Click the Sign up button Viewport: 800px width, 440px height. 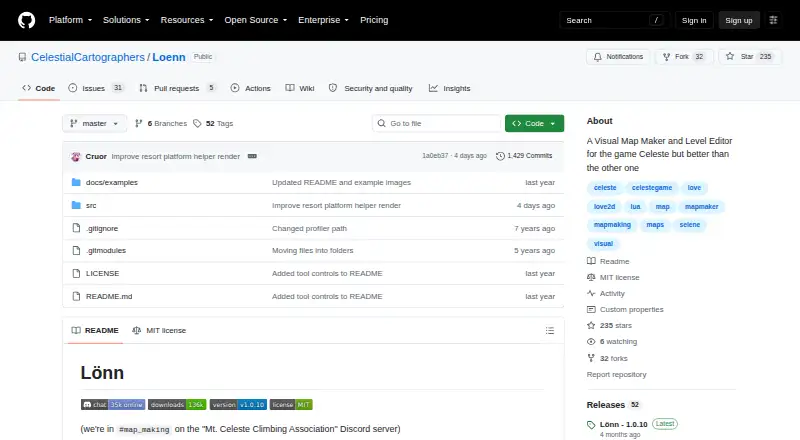[739, 20]
